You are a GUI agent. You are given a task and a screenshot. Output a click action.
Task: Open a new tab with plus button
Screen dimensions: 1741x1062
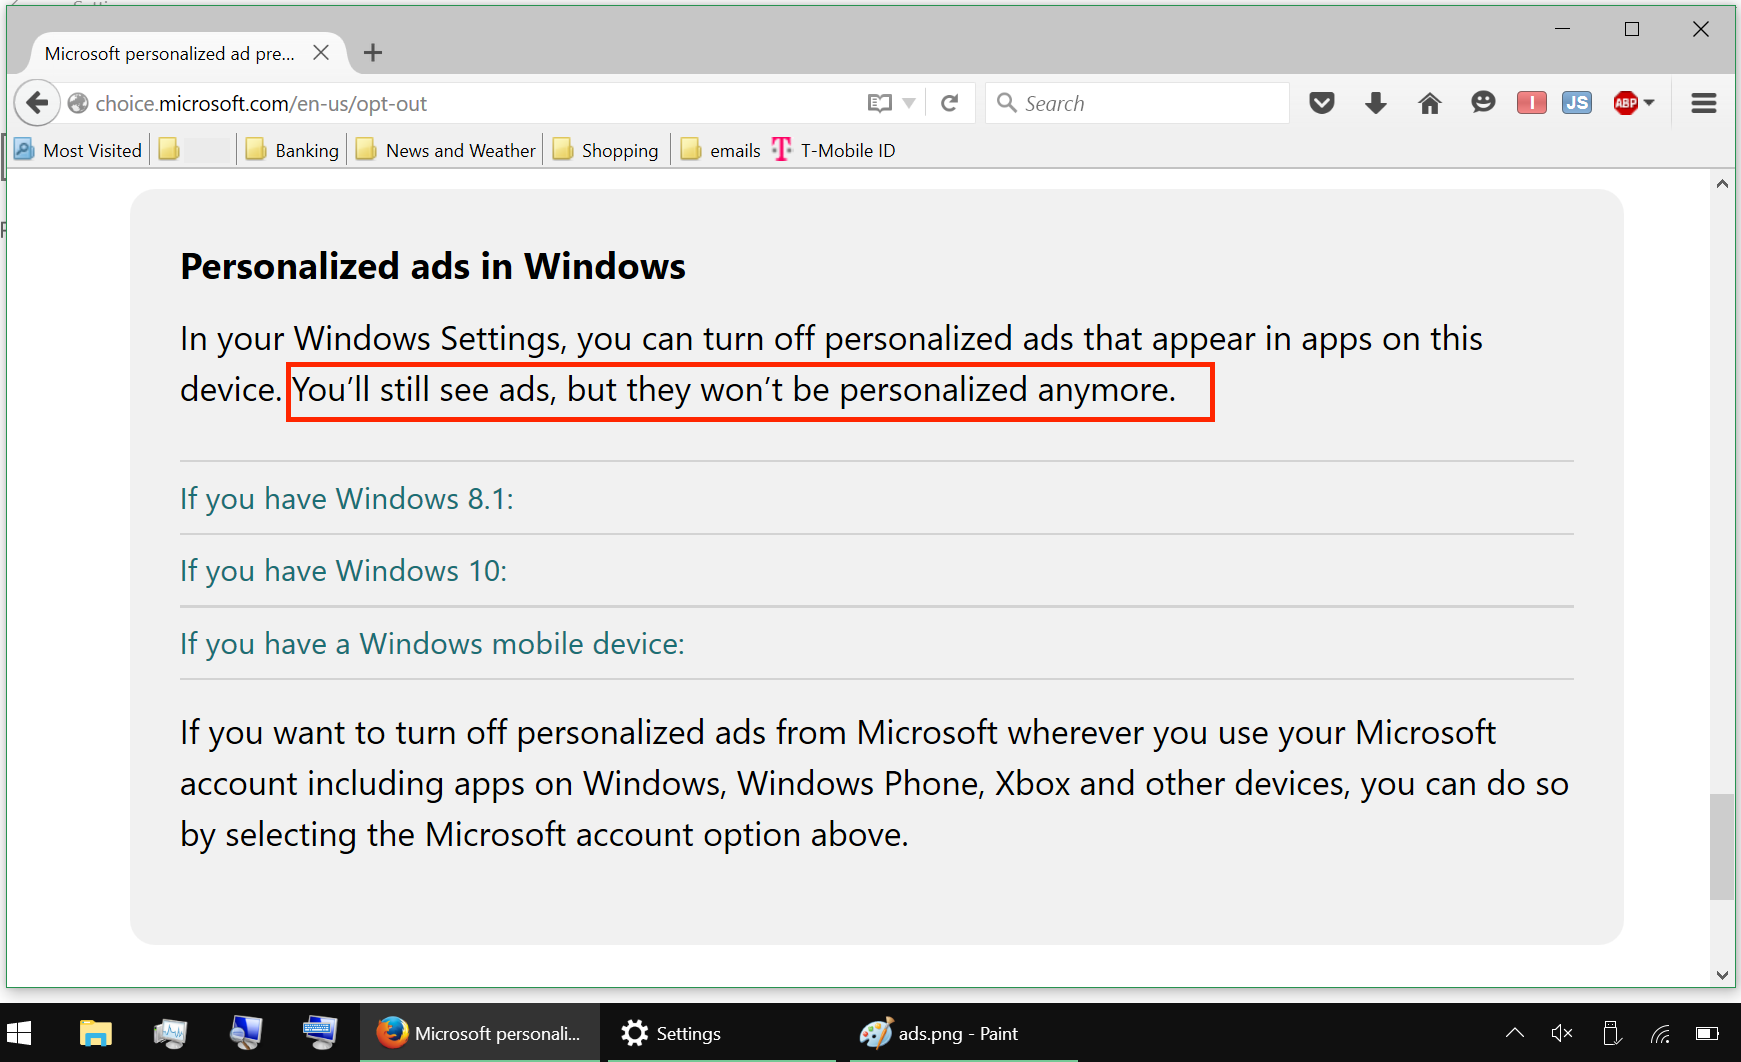(x=373, y=53)
